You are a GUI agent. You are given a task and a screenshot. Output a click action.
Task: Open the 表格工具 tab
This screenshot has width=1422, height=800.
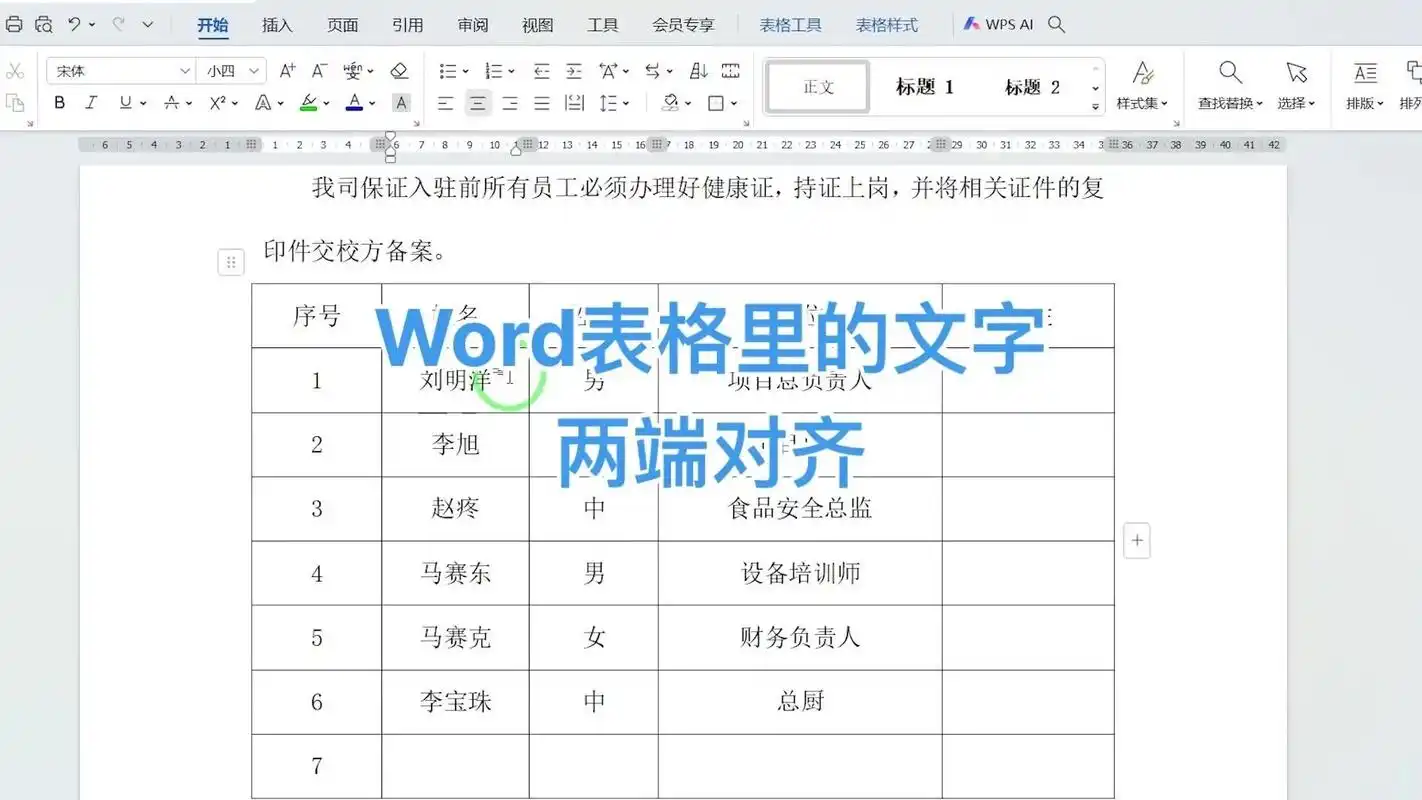(x=790, y=25)
